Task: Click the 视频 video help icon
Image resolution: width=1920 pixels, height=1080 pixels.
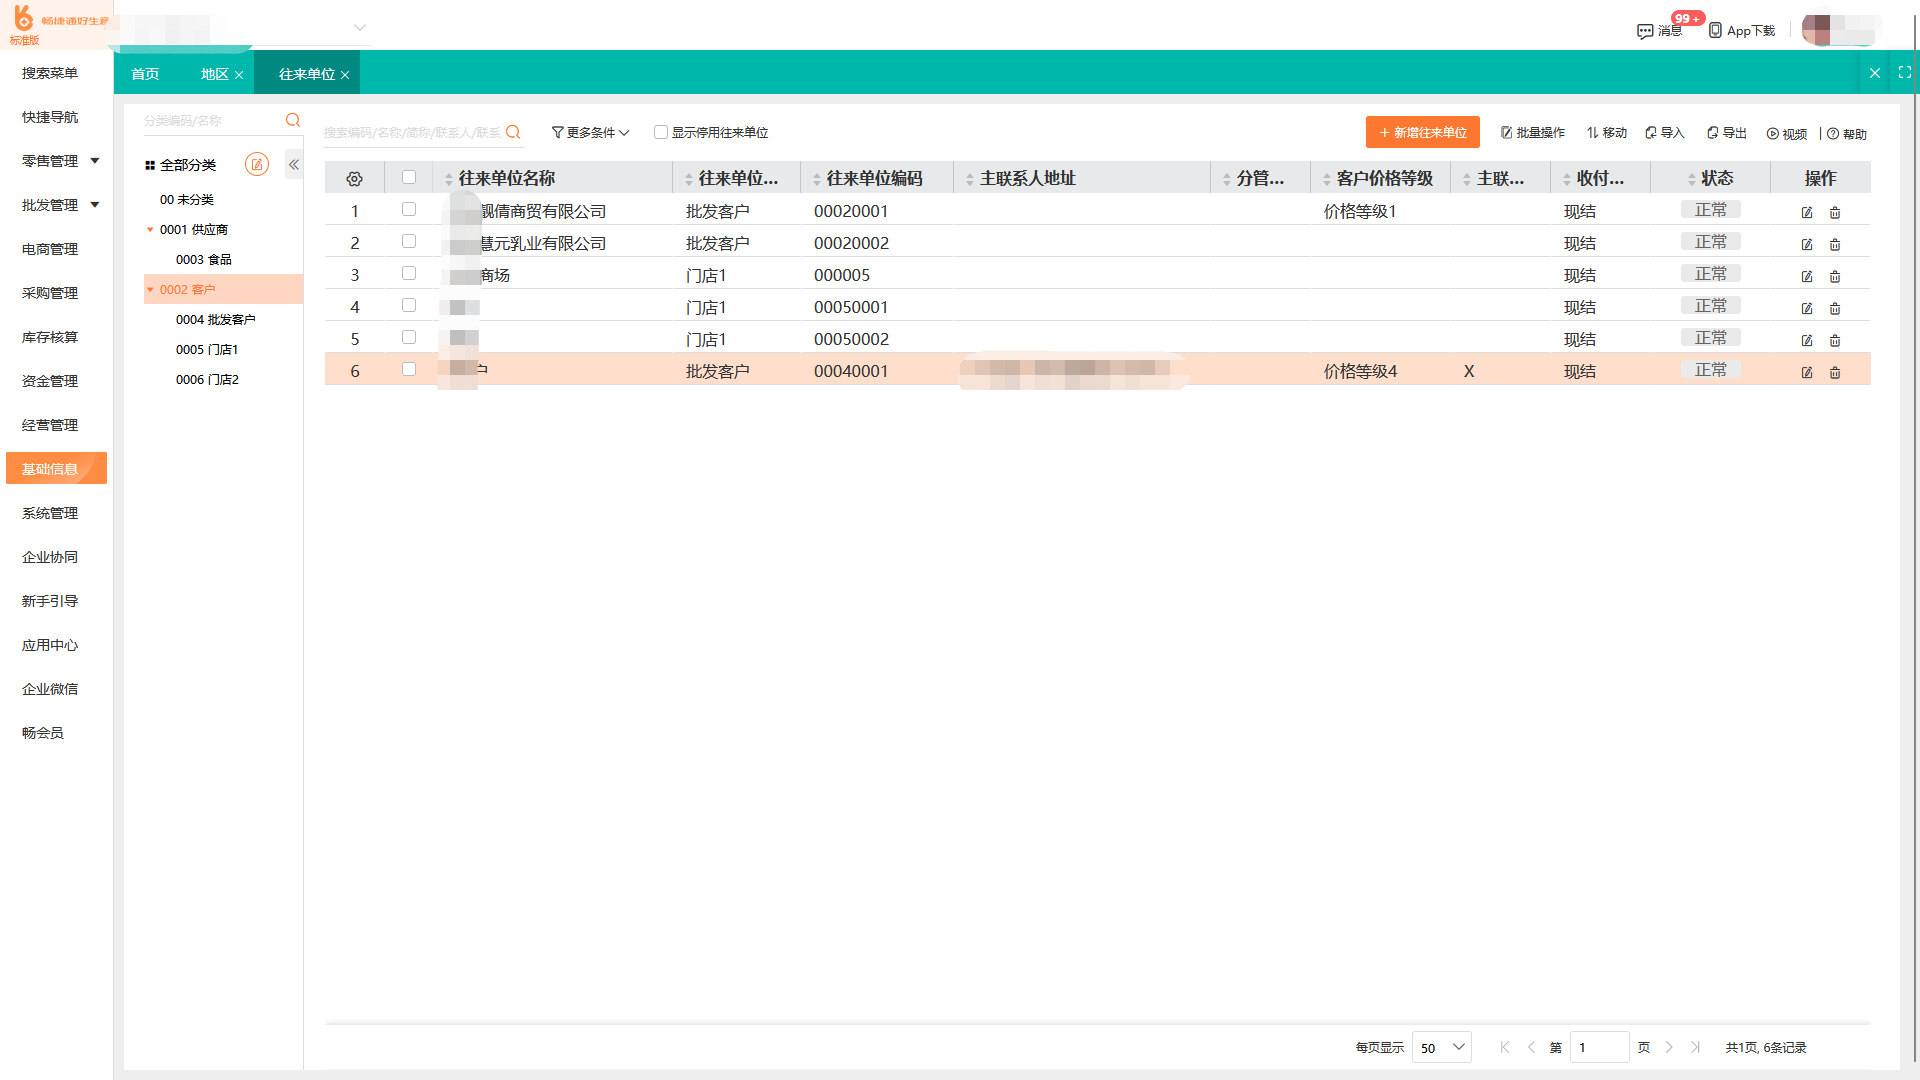Action: point(1787,131)
